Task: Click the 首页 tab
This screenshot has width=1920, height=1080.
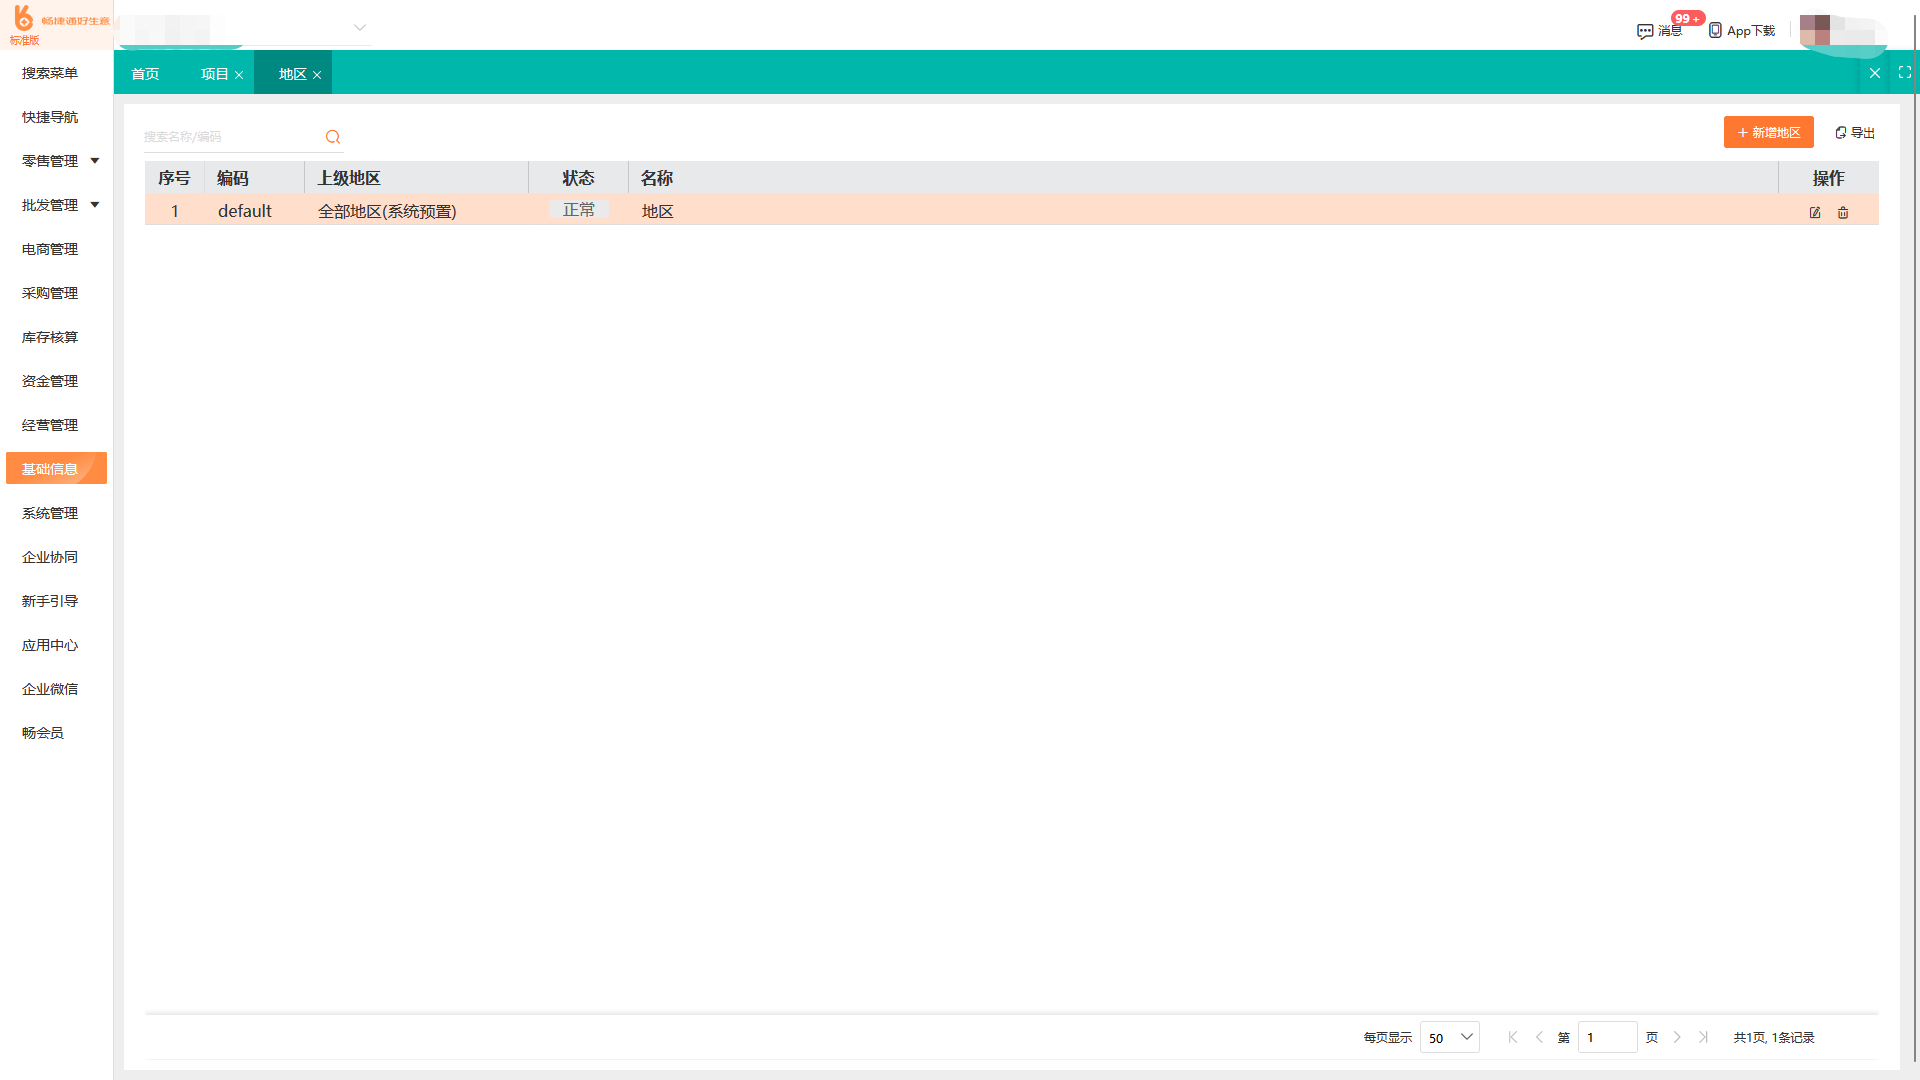Action: (x=145, y=74)
